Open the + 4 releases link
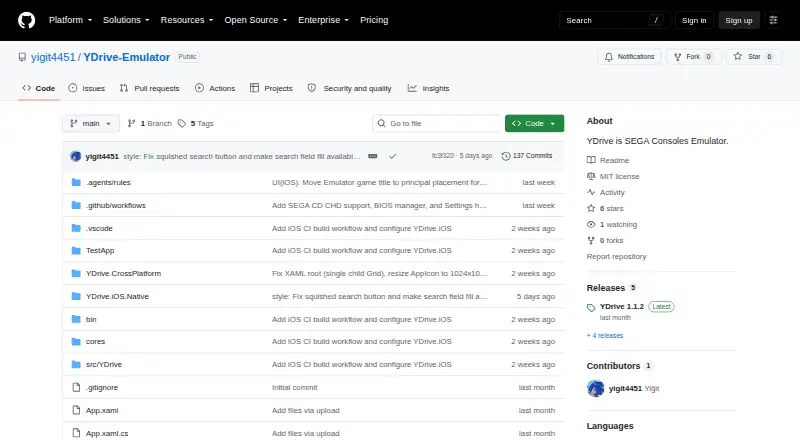 coord(605,335)
